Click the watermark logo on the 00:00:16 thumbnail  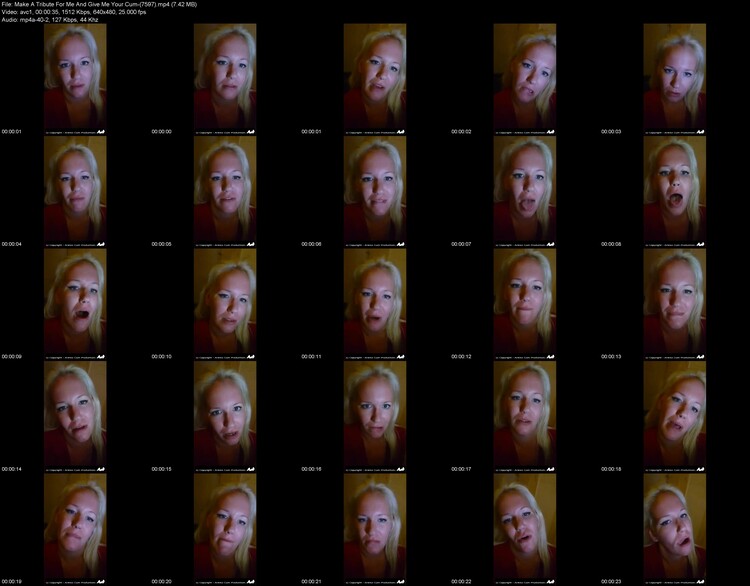[401, 468]
